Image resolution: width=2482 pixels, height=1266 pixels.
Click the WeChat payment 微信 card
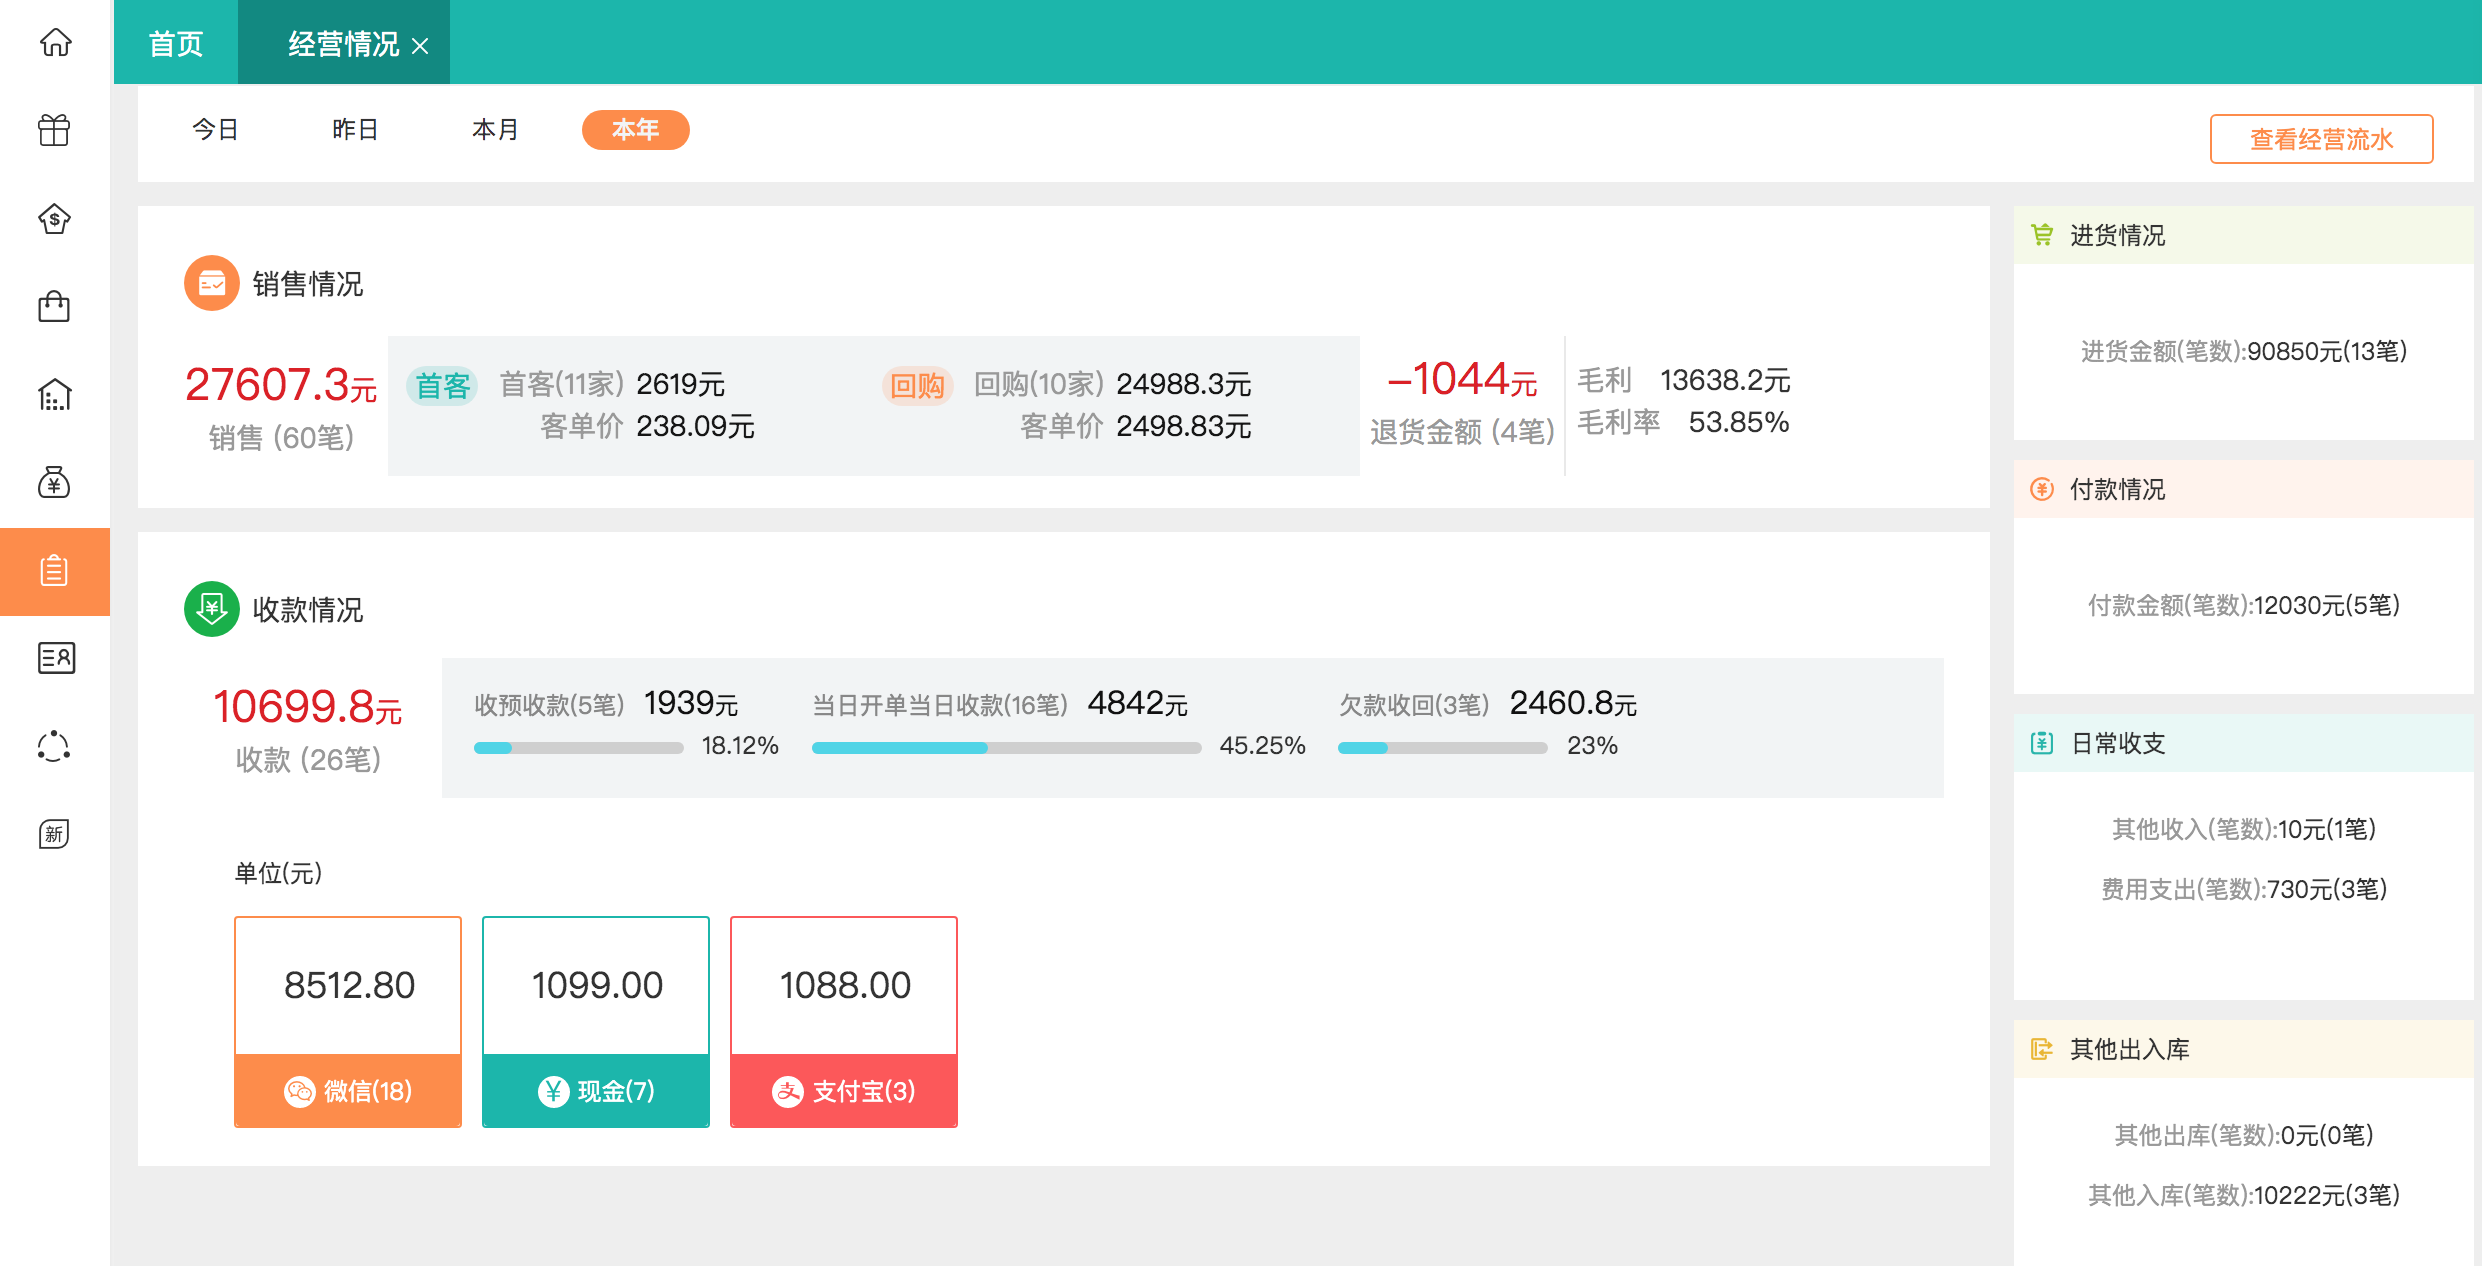[x=349, y=1024]
